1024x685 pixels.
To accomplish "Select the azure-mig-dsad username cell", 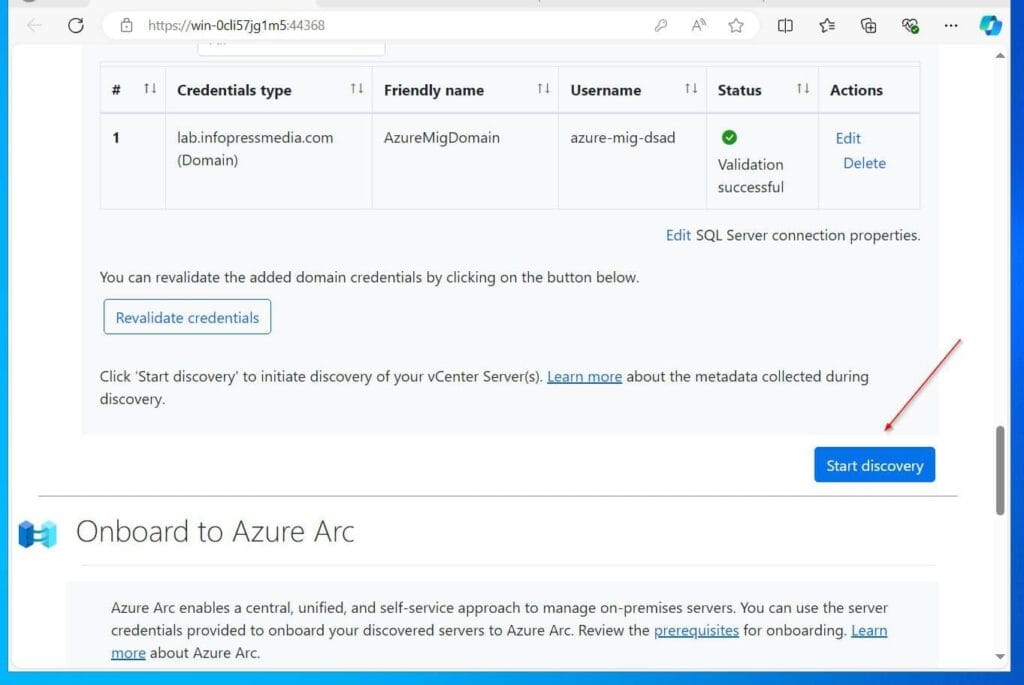I will (632, 161).
